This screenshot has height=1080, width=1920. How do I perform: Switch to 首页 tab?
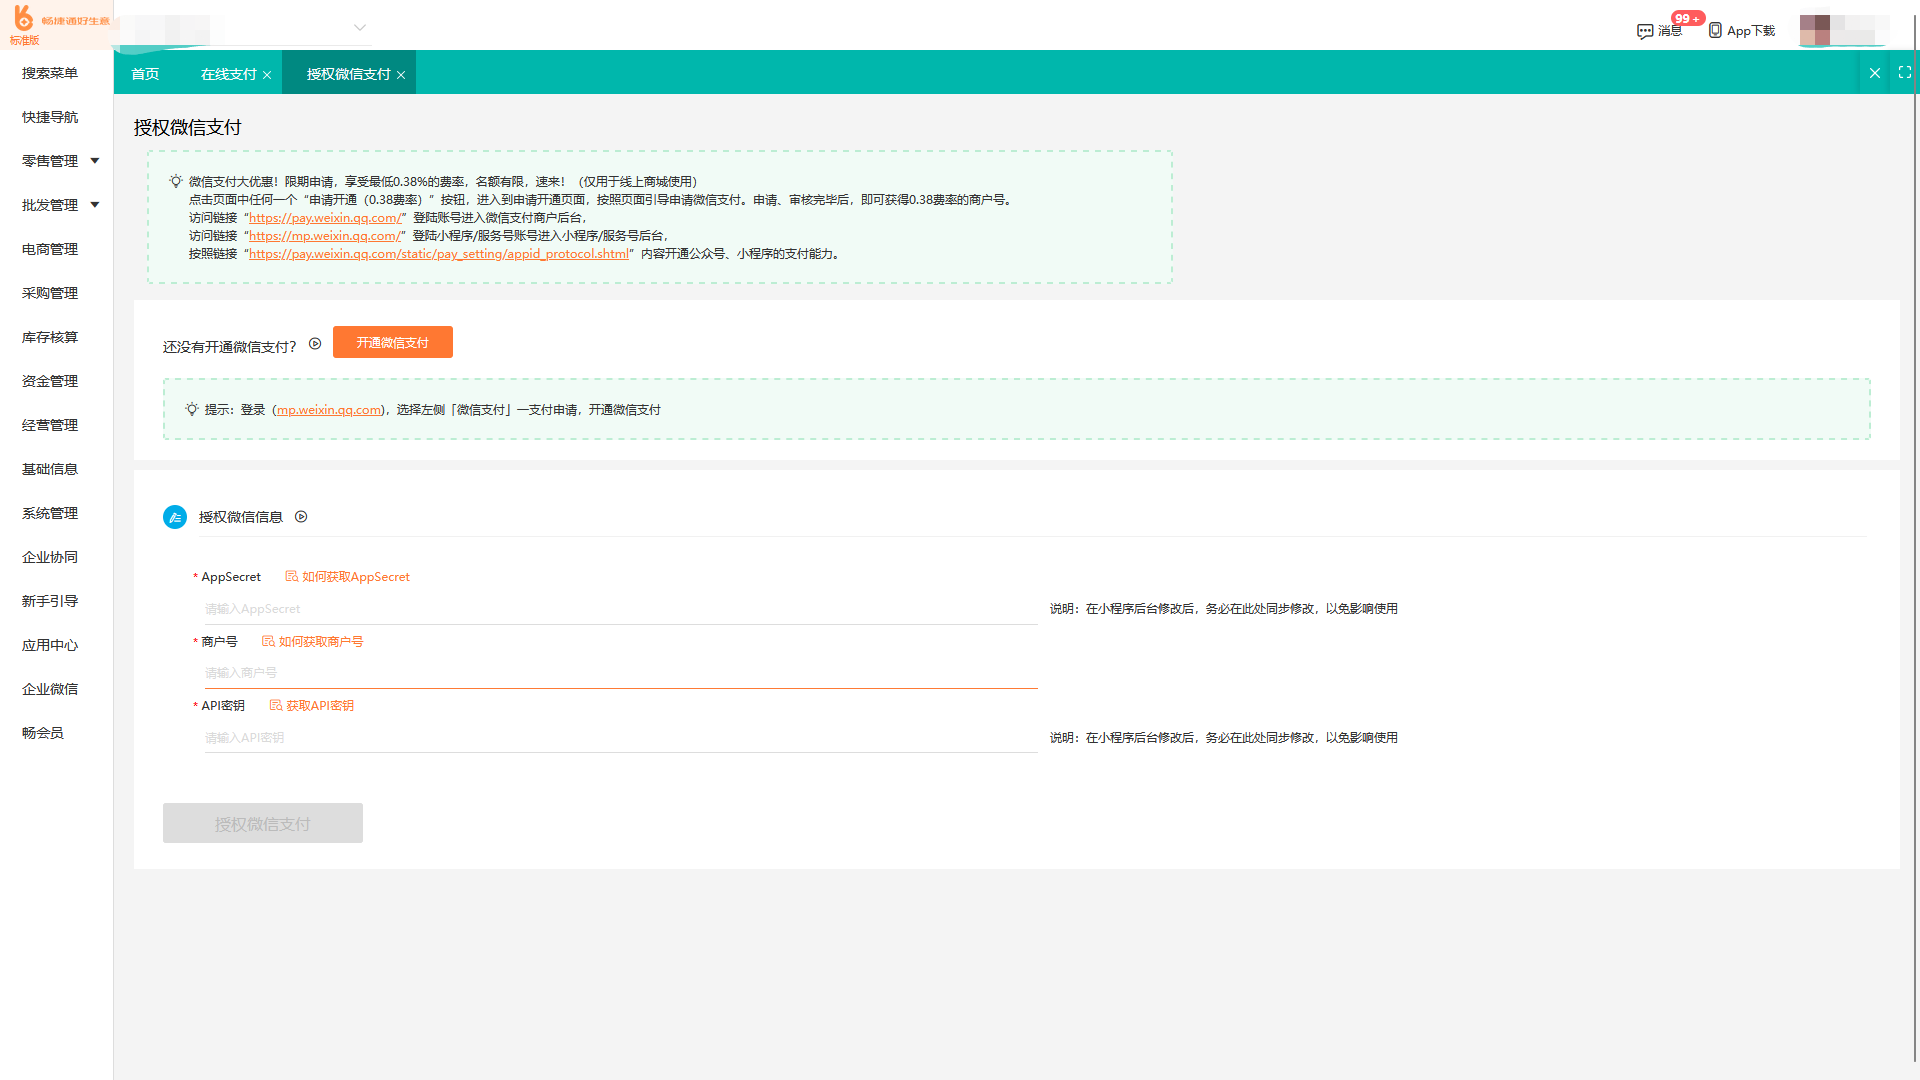pyautogui.click(x=146, y=74)
